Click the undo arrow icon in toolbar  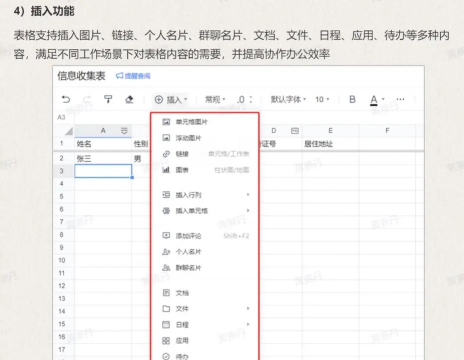(66, 99)
